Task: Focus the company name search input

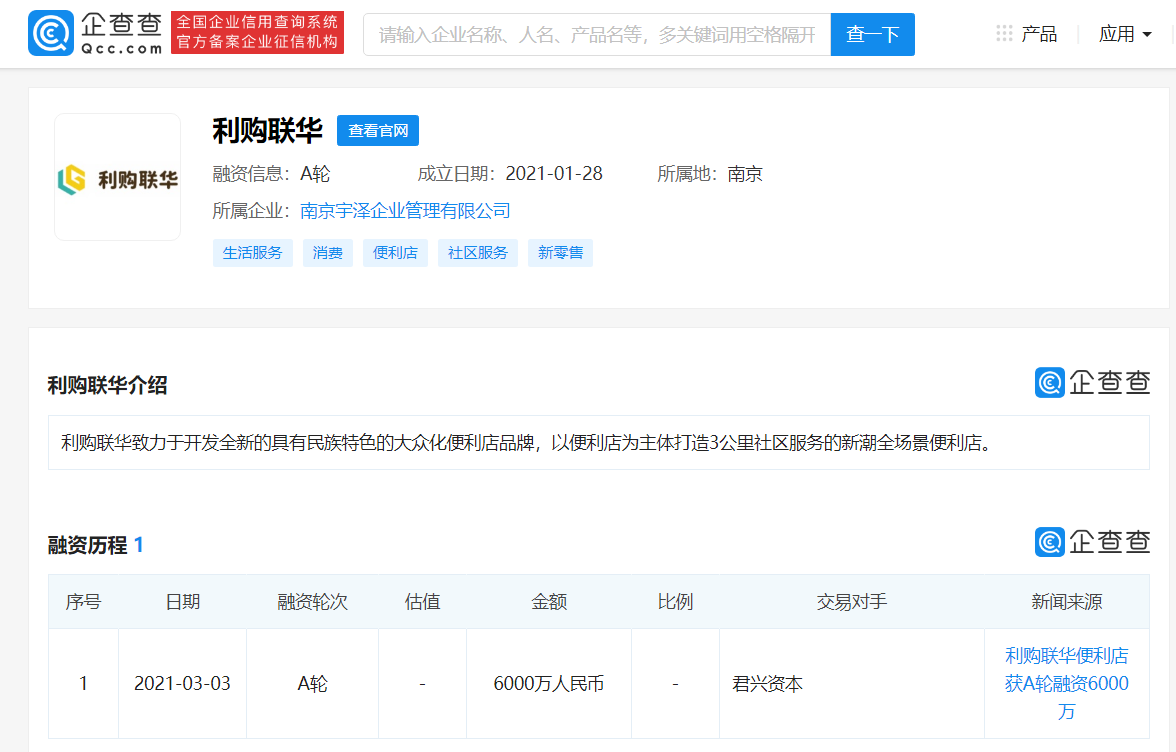Action: pos(597,34)
